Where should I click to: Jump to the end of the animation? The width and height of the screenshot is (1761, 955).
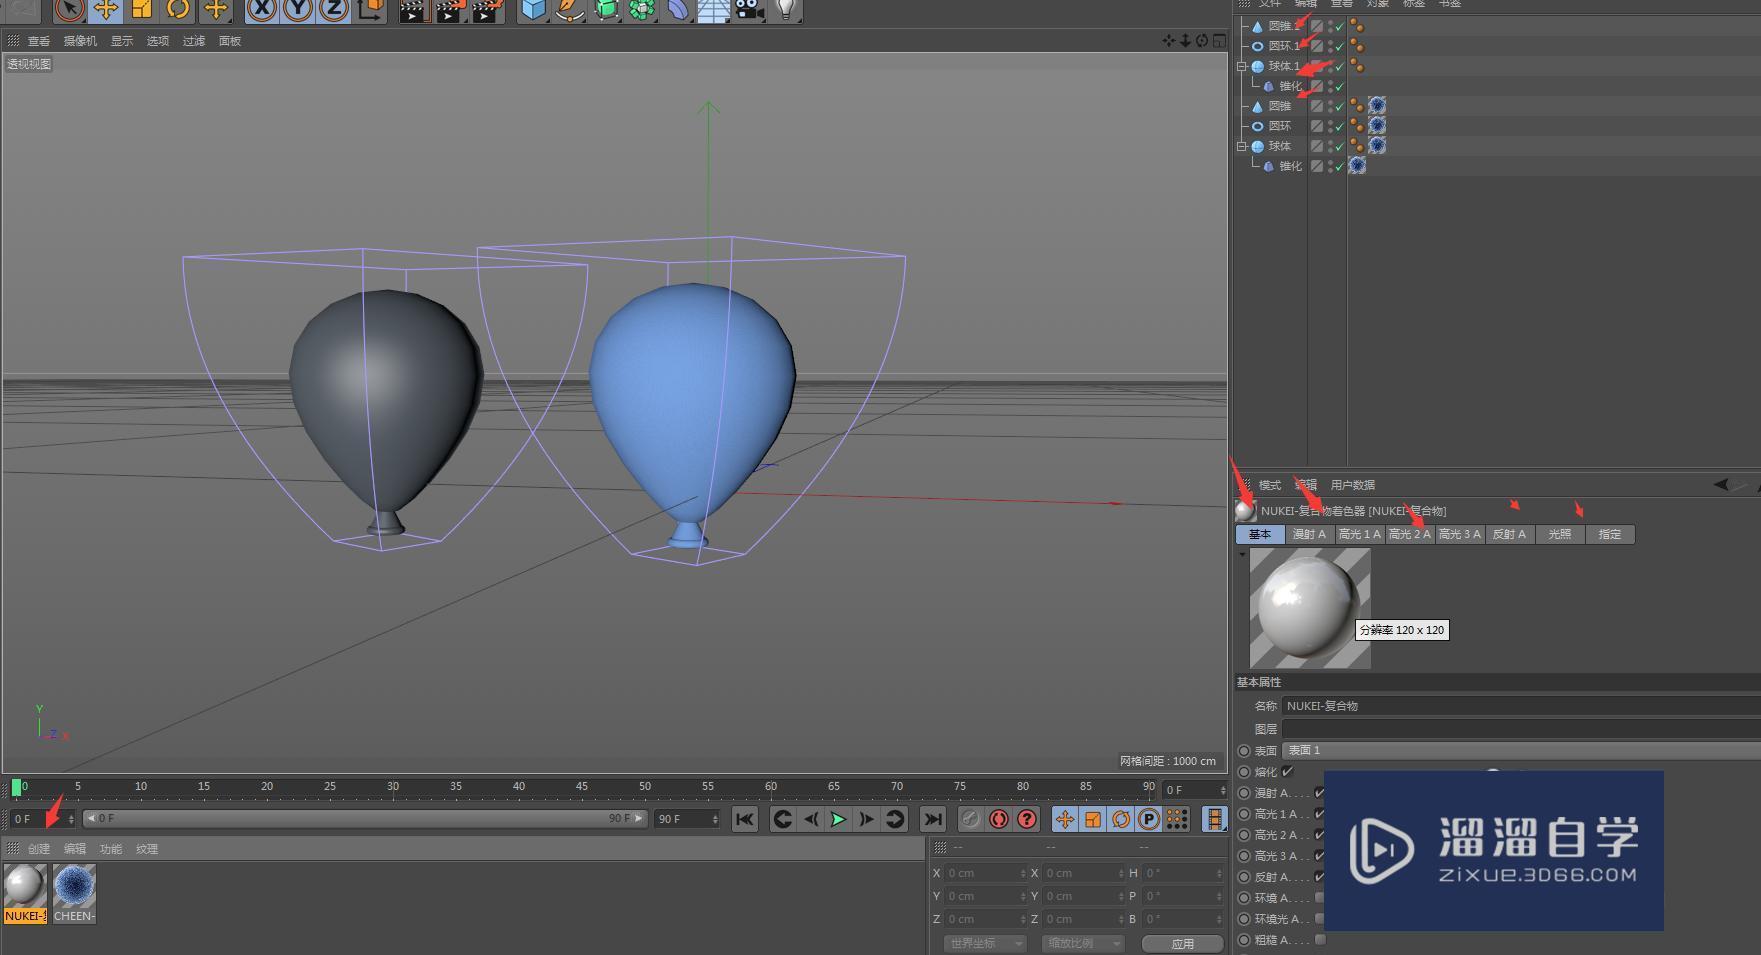point(932,819)
